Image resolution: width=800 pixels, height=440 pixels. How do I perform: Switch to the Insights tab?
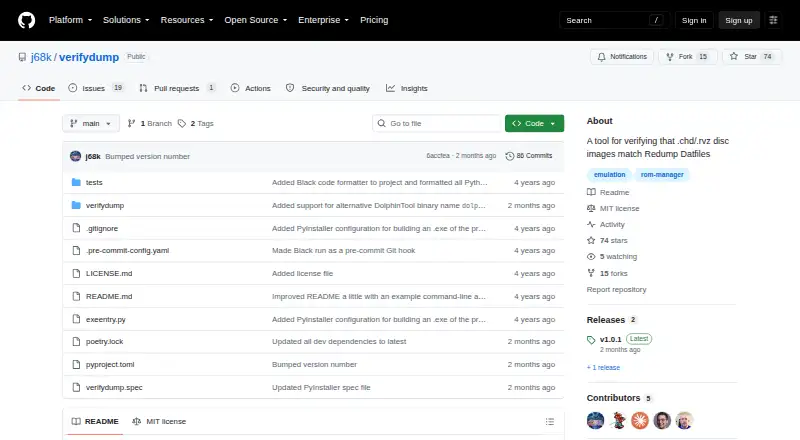point(407,88)
